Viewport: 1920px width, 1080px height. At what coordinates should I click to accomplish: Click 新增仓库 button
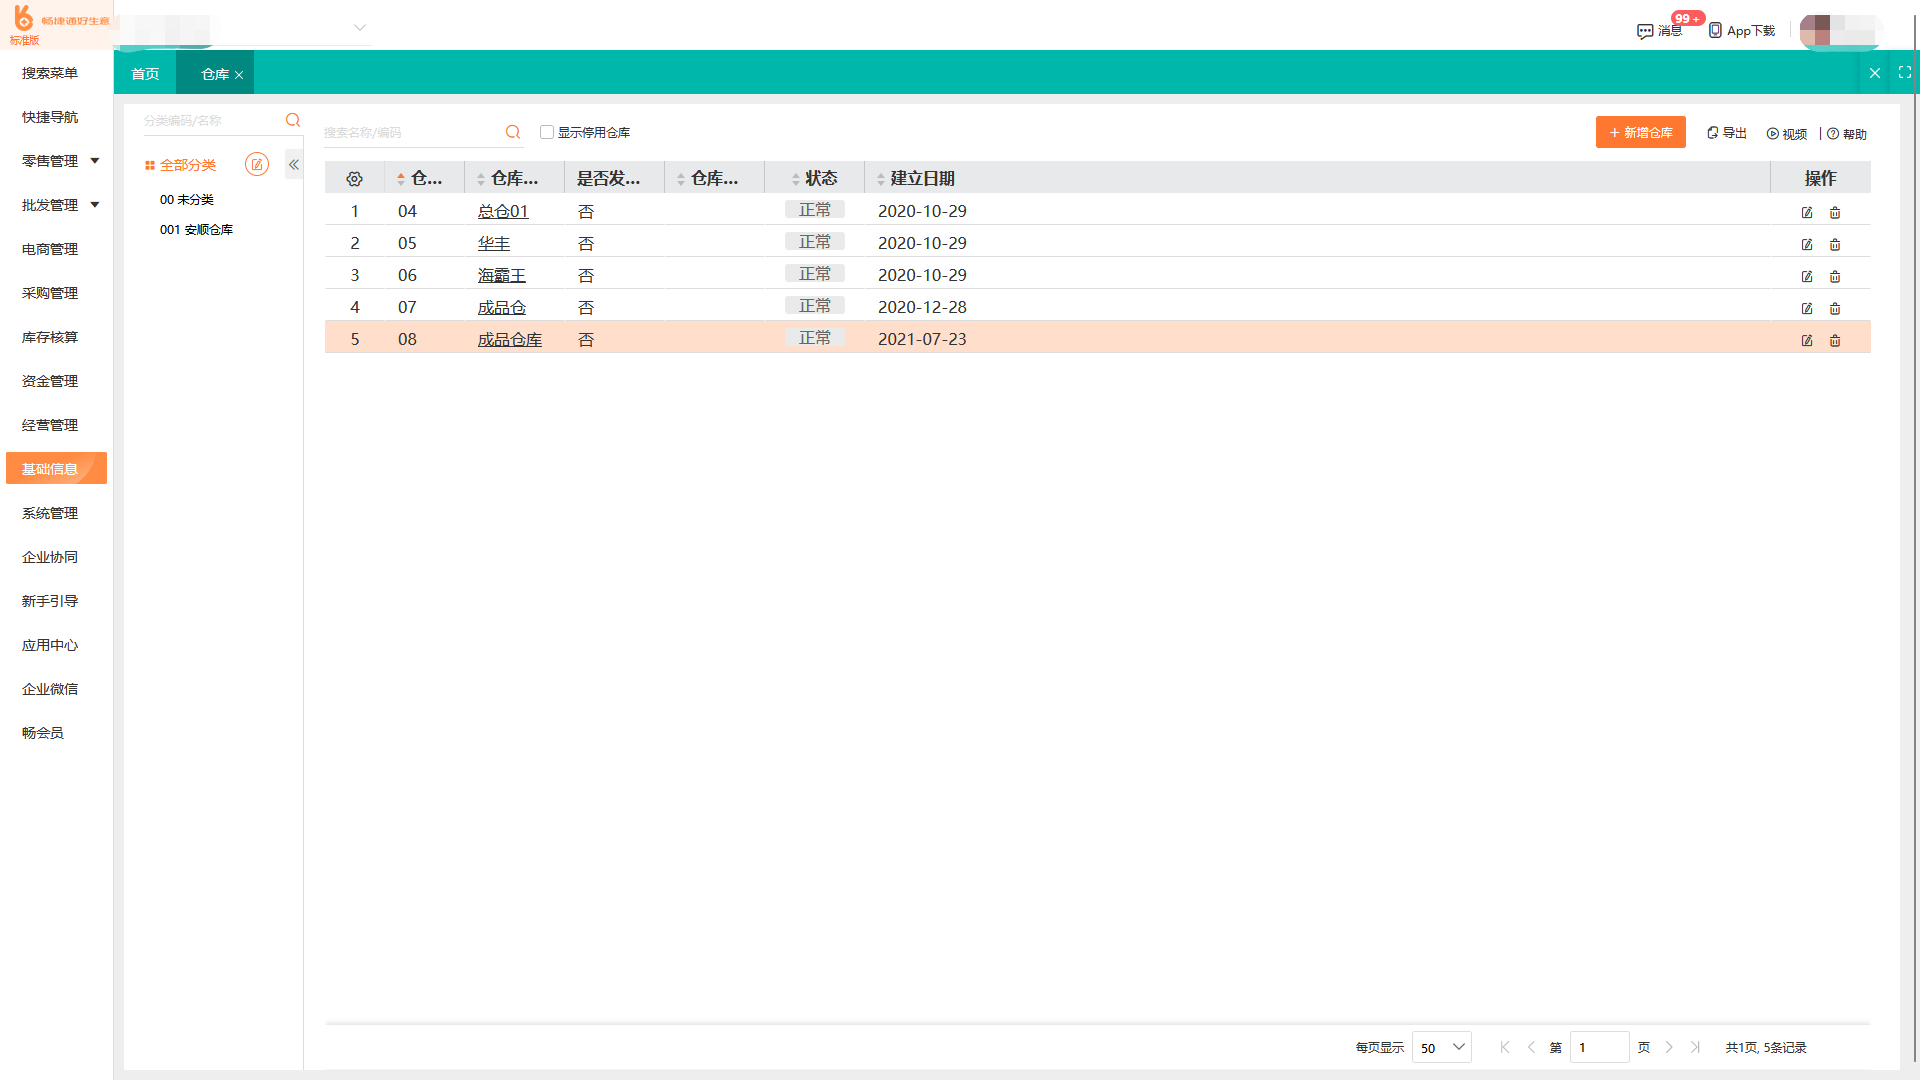[x=1638, y=131]
